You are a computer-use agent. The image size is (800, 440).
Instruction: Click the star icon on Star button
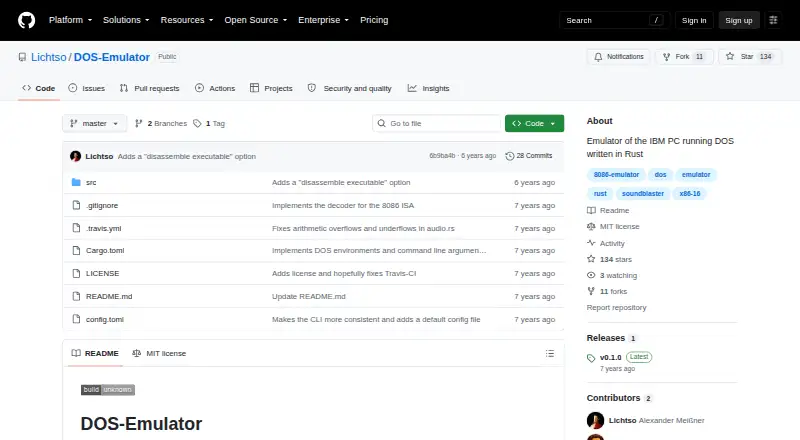[x=730, y=57]
